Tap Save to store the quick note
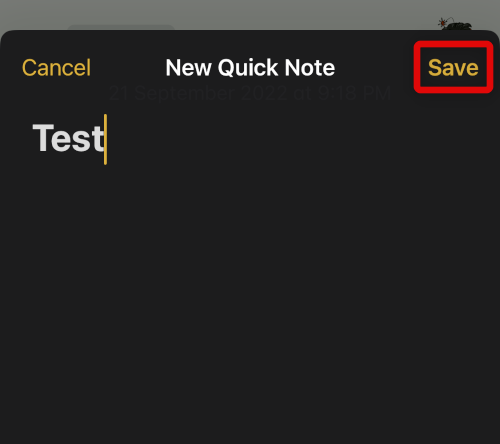This screenshot has width=500, height=444. point(453,68)
